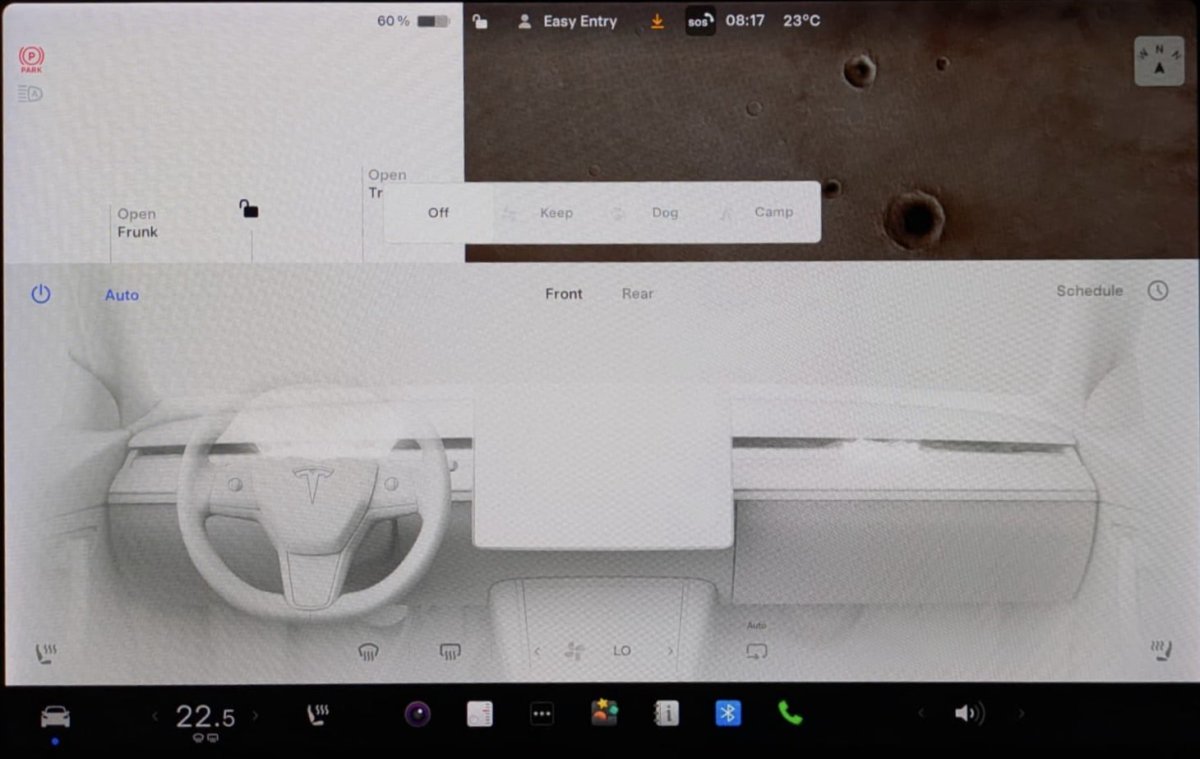Viewport: 1200px width, 759px height.
Task: Open the dashcam viewer from the taskbar
Action: 416,713
